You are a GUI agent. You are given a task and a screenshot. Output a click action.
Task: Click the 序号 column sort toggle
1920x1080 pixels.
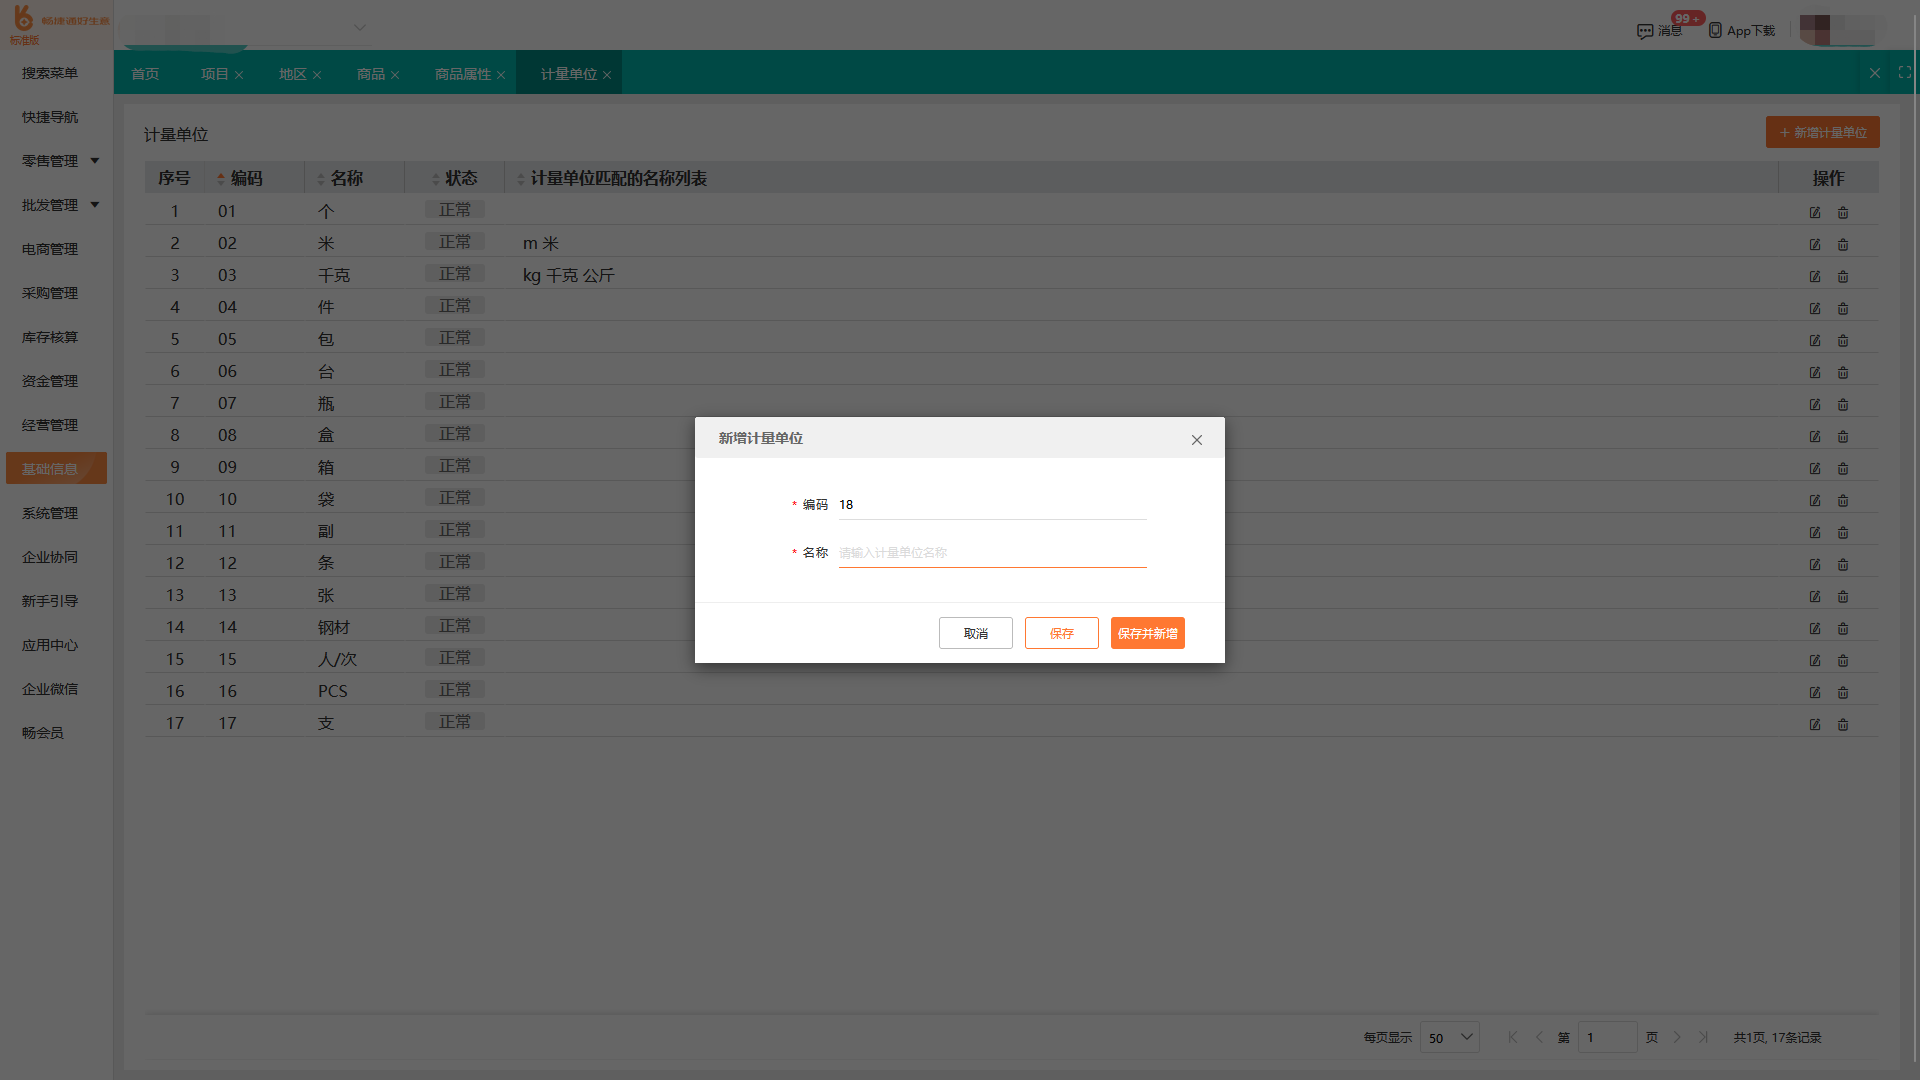tap(175, 178)
